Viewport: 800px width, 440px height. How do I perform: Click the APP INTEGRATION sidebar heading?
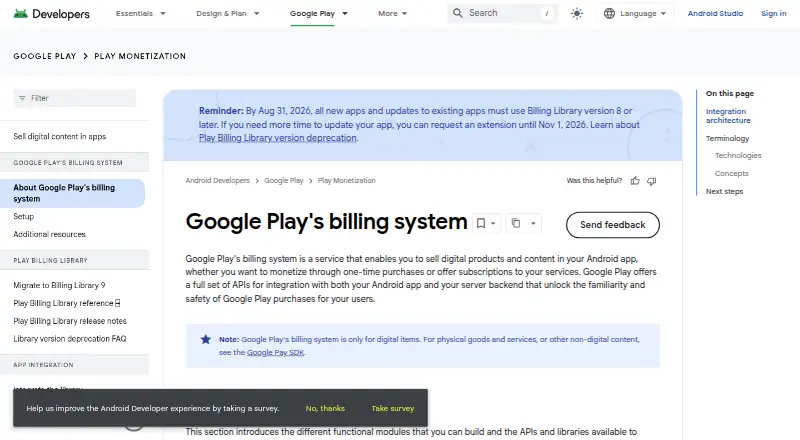pyautogui.click(x=43, y=365)
